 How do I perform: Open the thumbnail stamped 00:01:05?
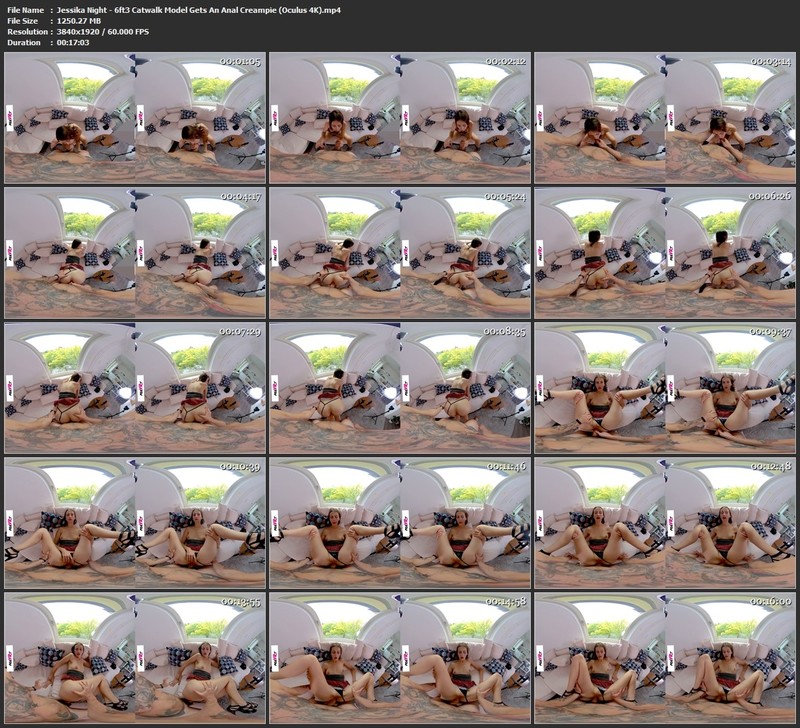tap(135, 118)
